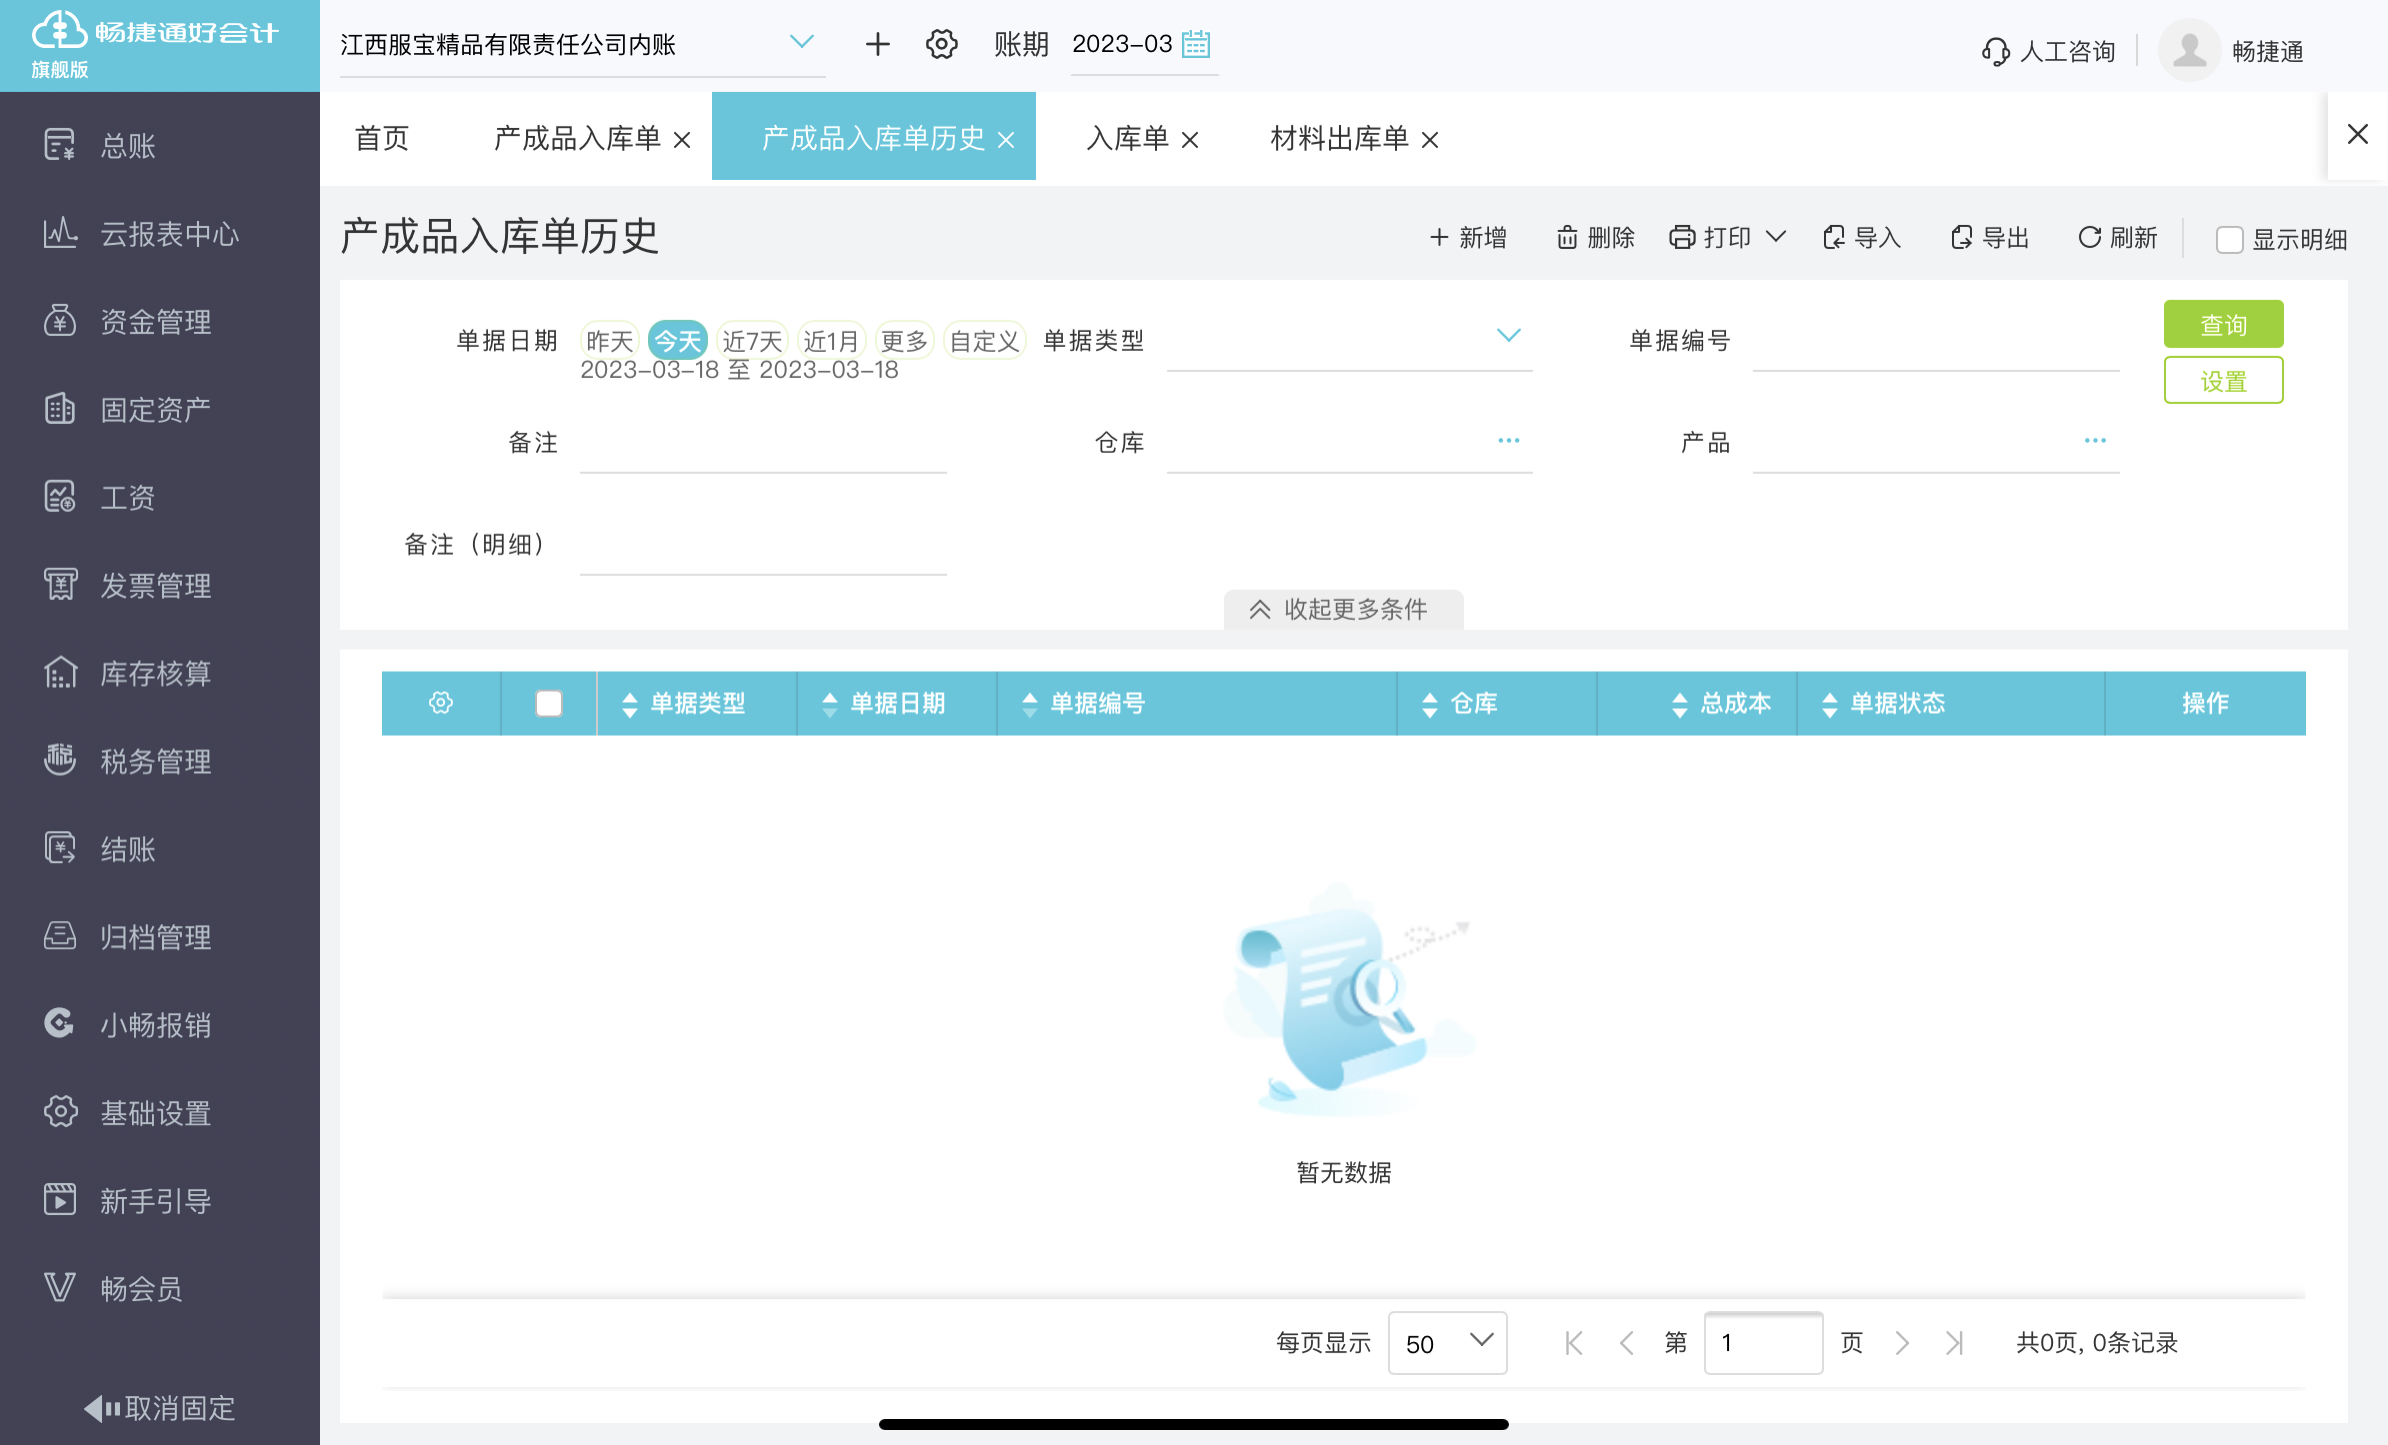The height and width of the screenshot is (1445, 2388).
Task: Click the 查询 button
Action: 2226,324
